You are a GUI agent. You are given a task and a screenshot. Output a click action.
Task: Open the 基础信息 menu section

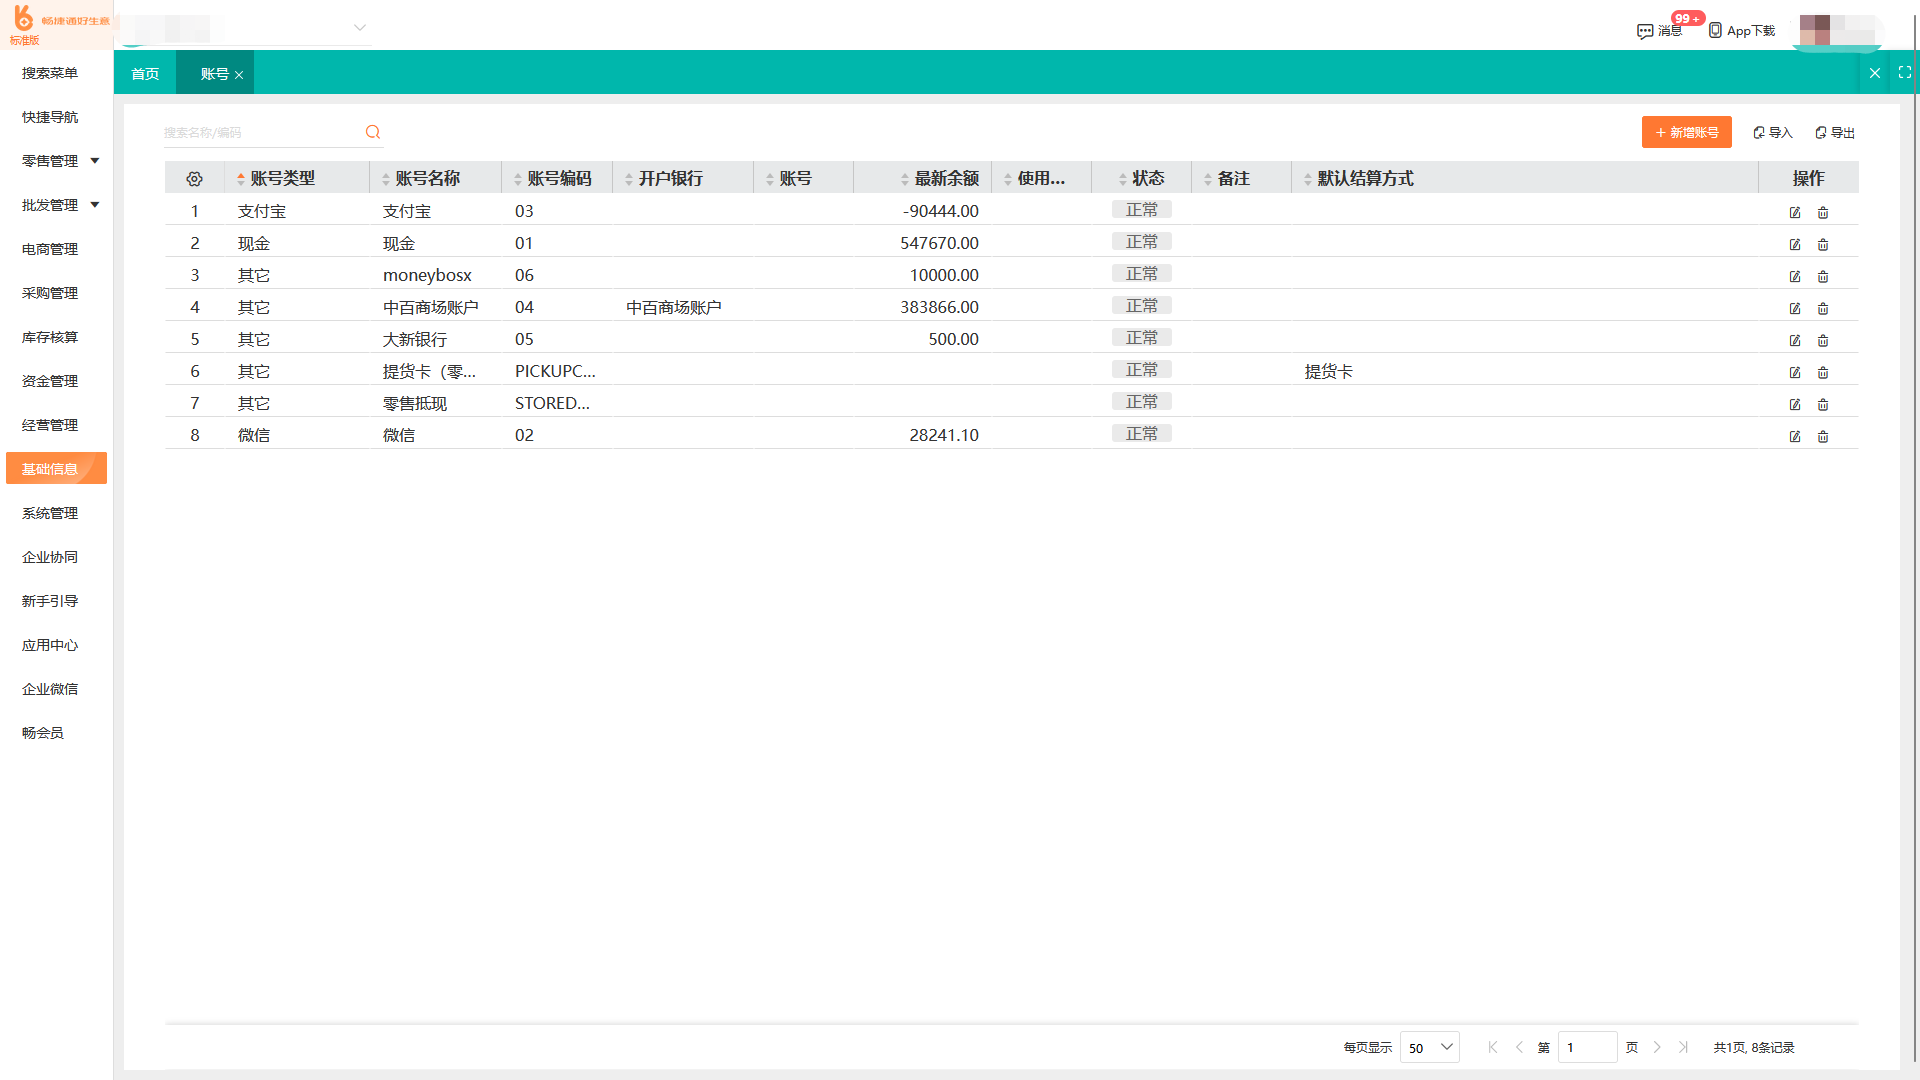tap(51, 468)
